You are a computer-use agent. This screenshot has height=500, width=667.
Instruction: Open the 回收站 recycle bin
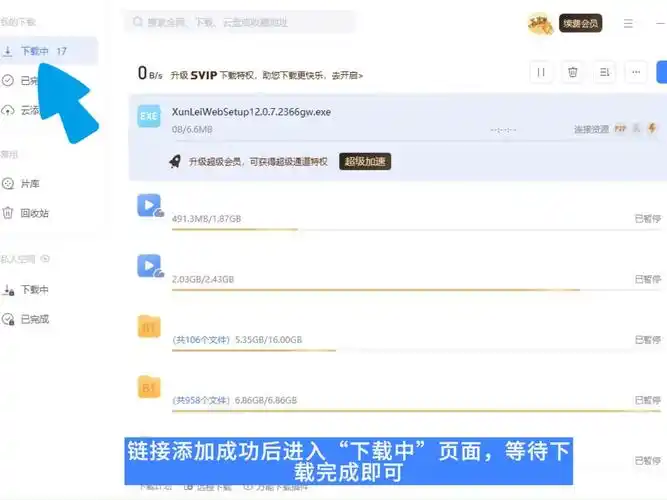coord(34,213)
